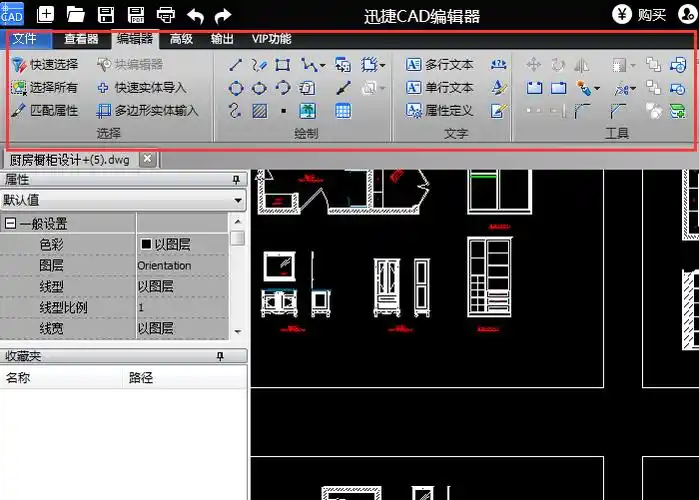Expand the polyline tool dropdown arrow
699x500 pixels.
320,66
